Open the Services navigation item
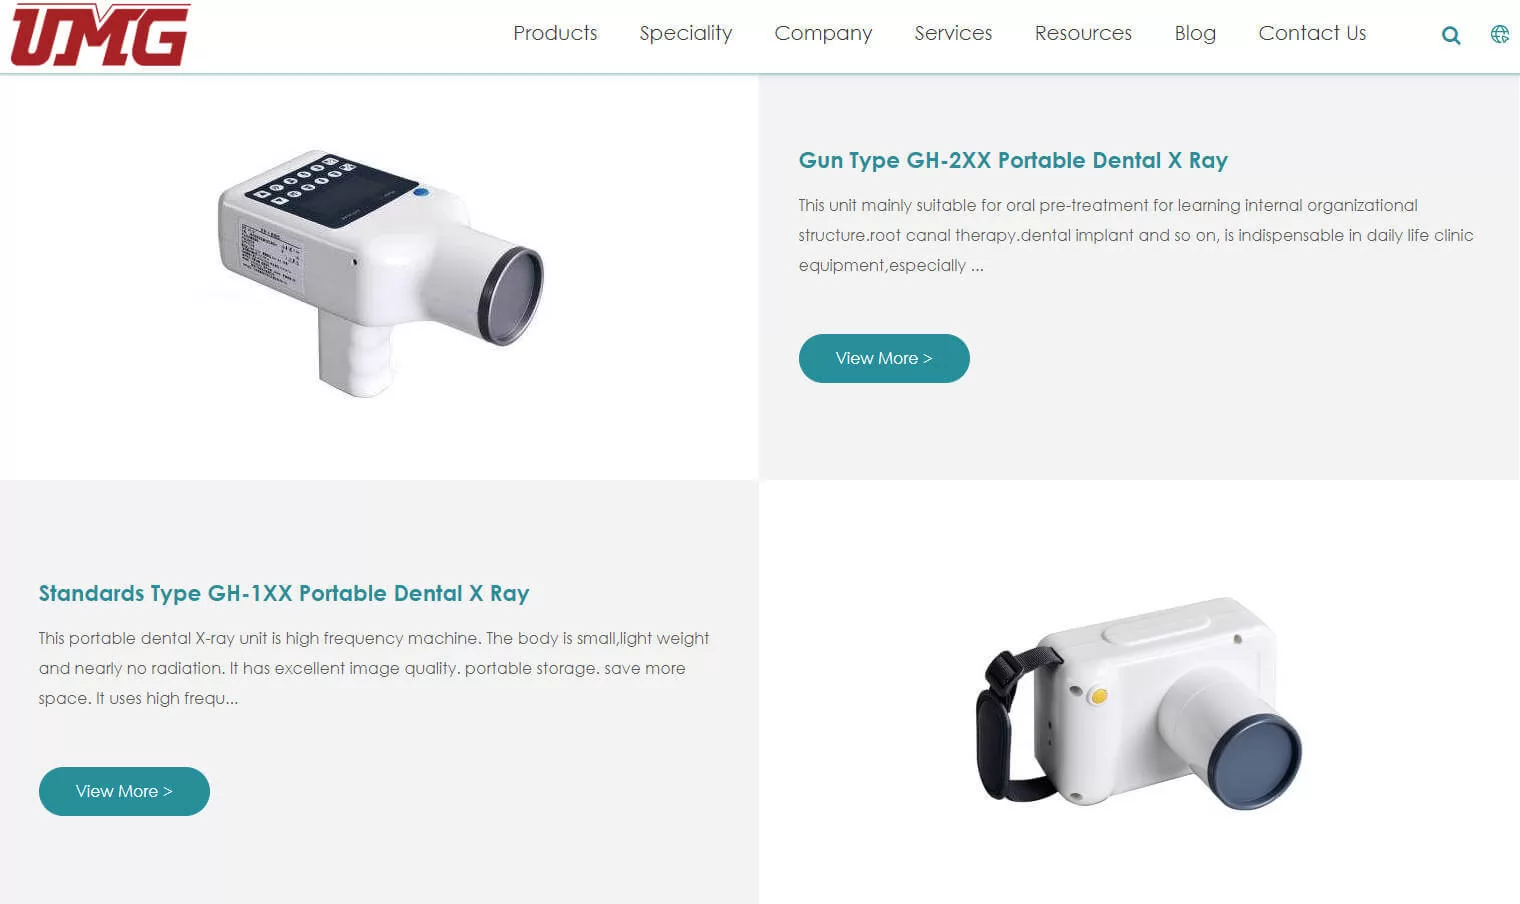Viewport: 1520px width, 904px height. [953, 33]
